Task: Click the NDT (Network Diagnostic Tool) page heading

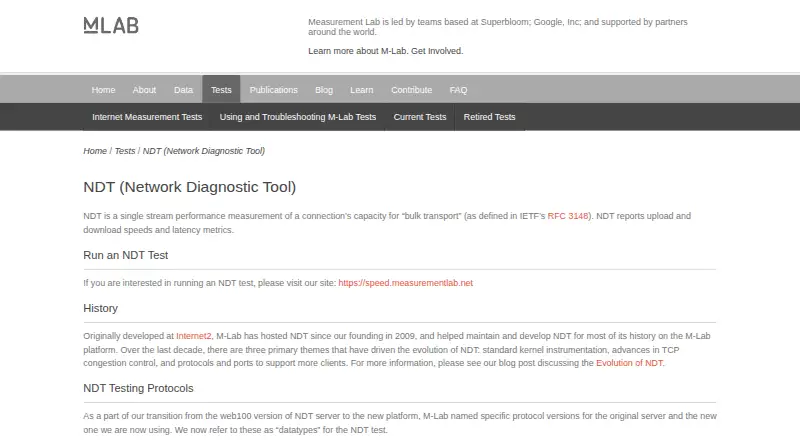Action: (189, 187)
